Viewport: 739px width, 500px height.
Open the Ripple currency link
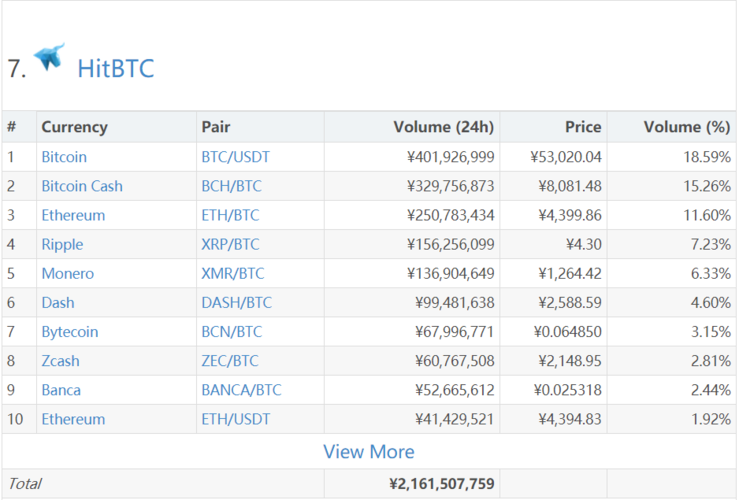tap(62, 244)
